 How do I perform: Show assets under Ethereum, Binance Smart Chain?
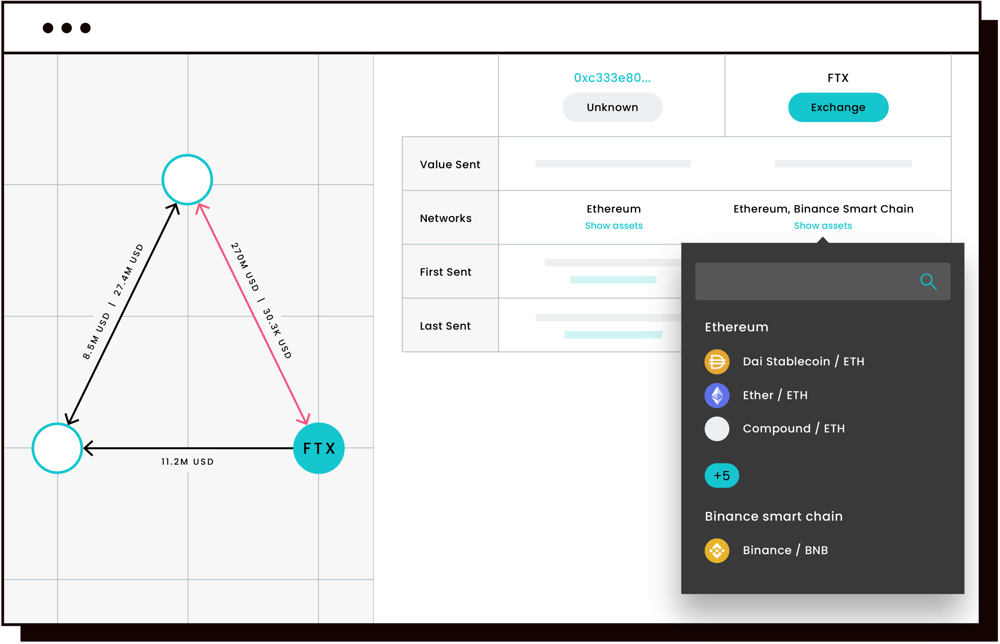point(822,226)
